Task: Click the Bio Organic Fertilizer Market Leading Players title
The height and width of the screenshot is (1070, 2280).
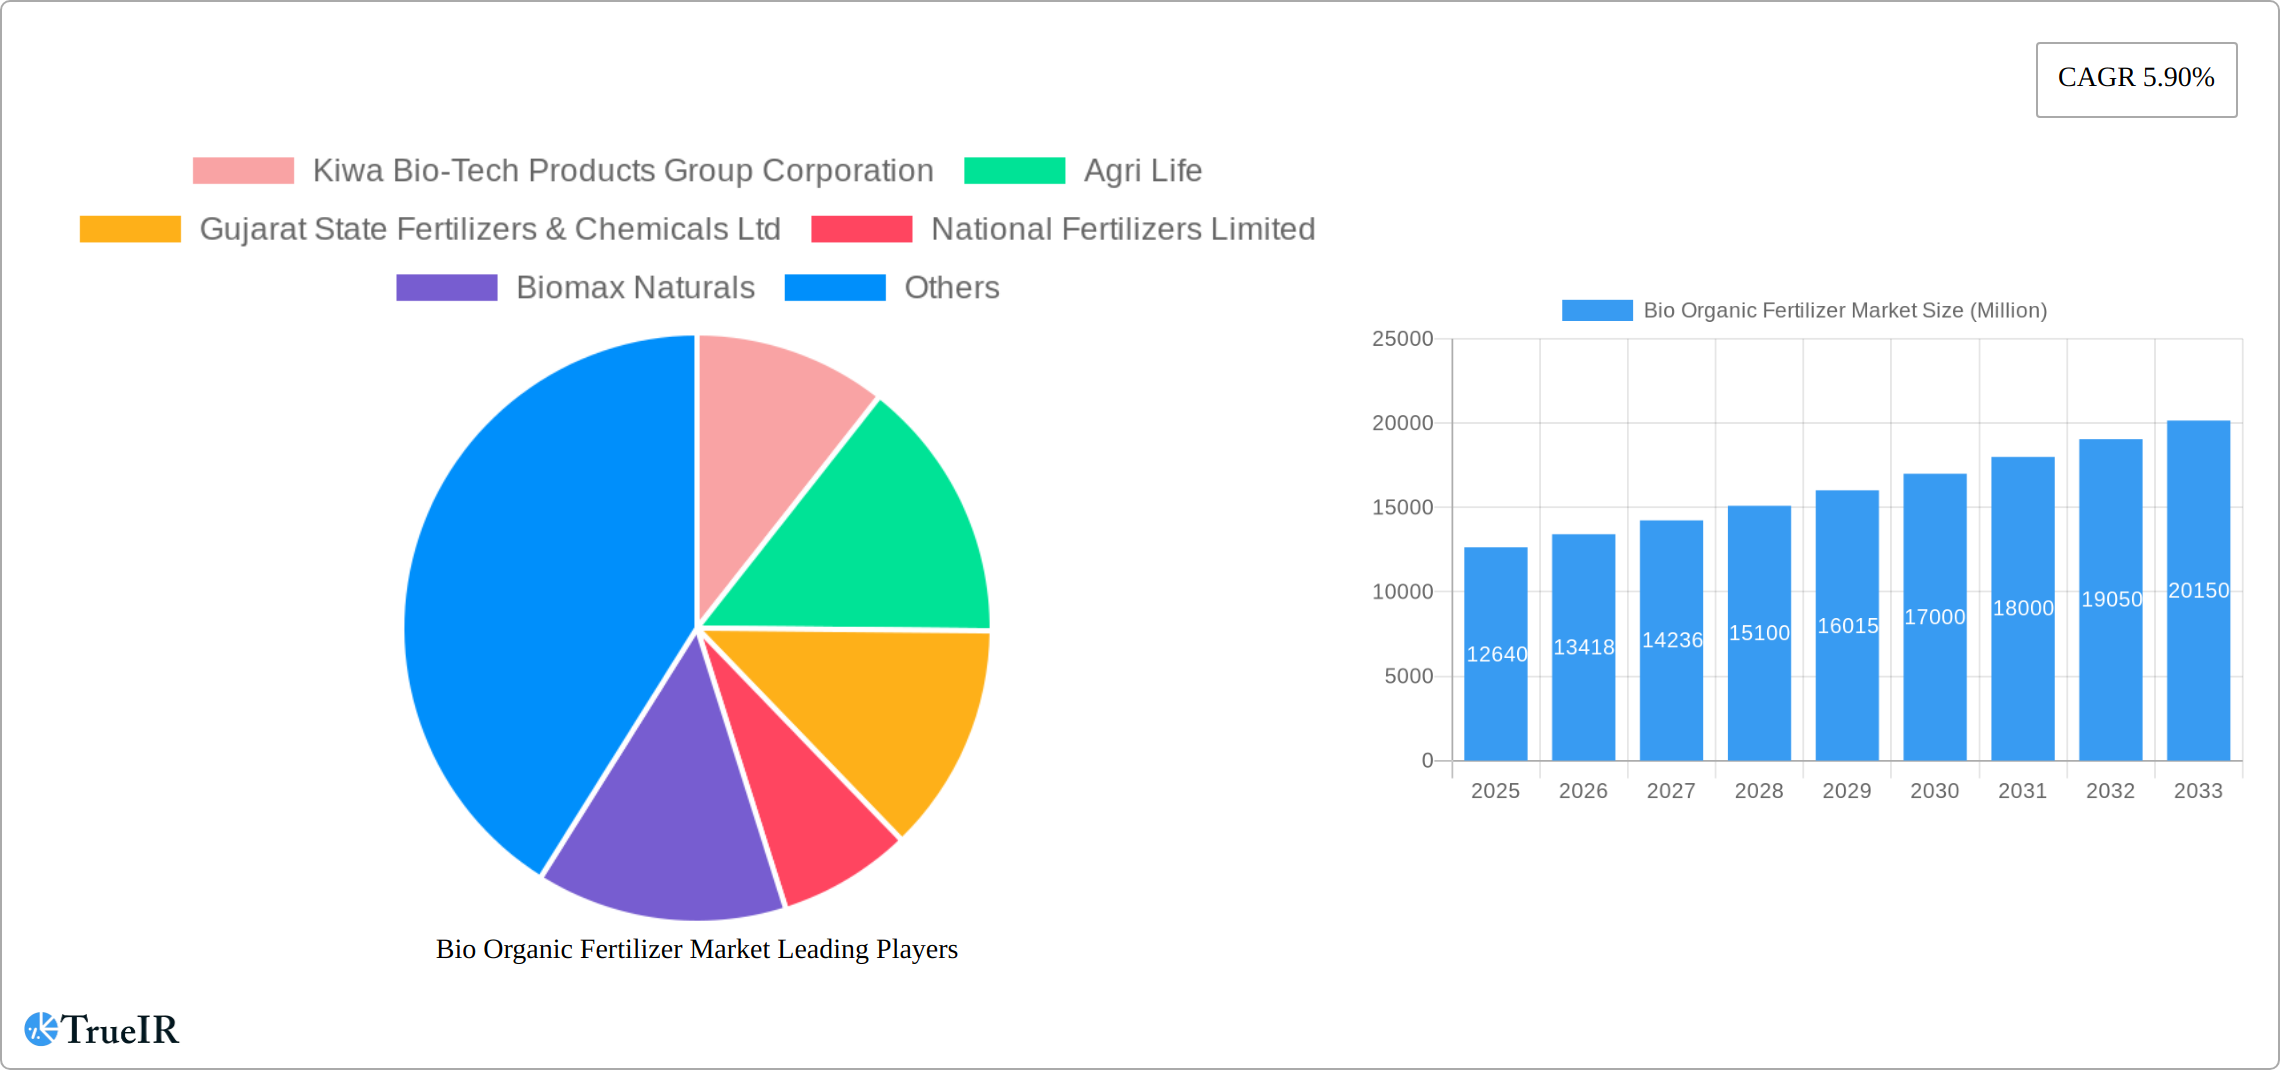Action: click(697, 950)
